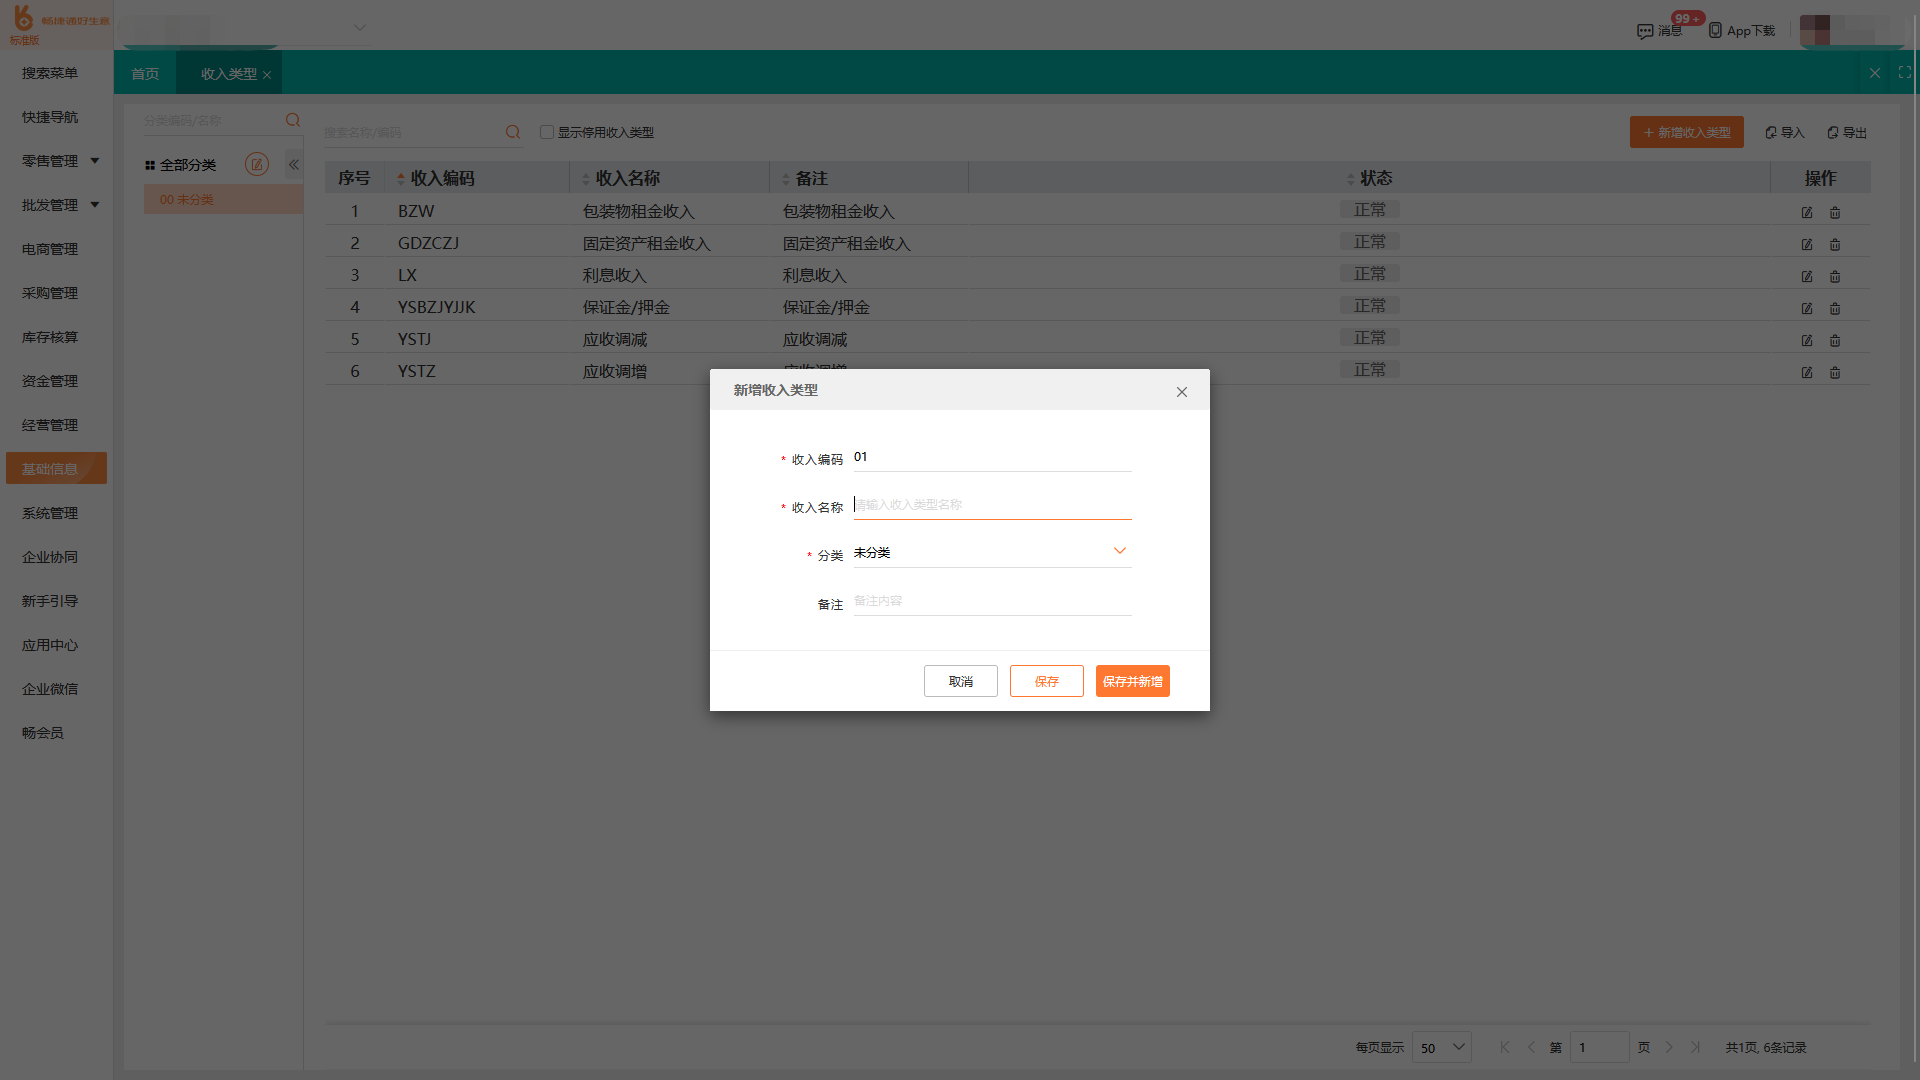
Task: Click 取消 button in dialog
Action: click(x=960, y=682)
